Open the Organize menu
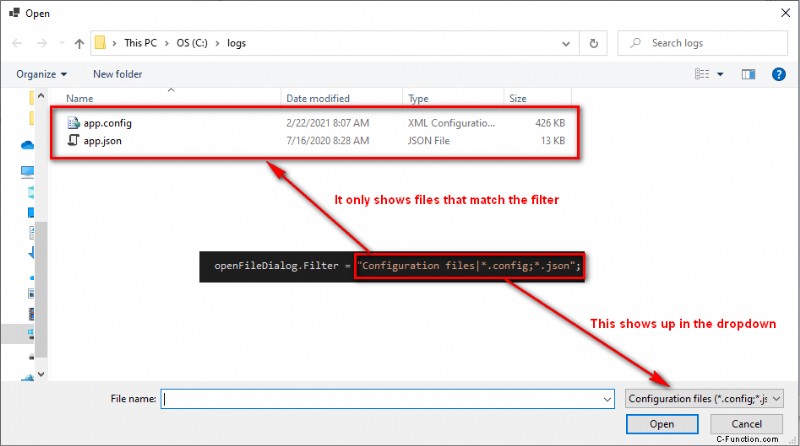 coord(42,74)
